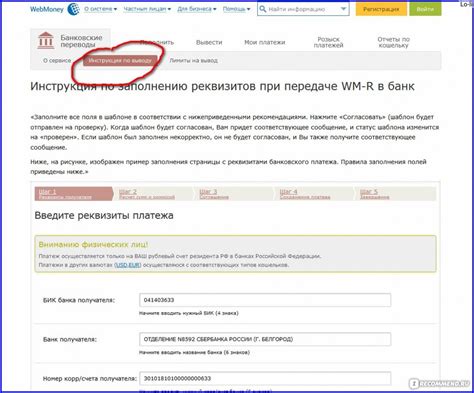Click the «Инструкция по выводу» subtab
Image resolution: width=474 pixels, height=393 pixels.
[120, 60]
